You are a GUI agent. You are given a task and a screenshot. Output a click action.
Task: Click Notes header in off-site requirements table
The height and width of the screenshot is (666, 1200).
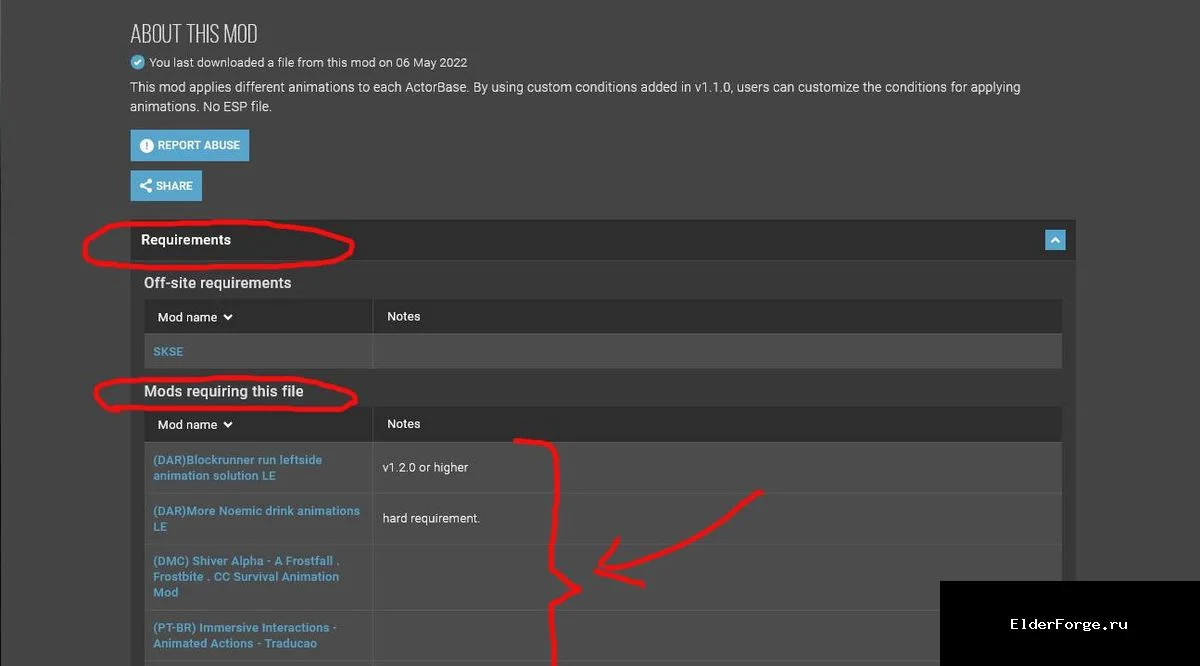(404, 317)
